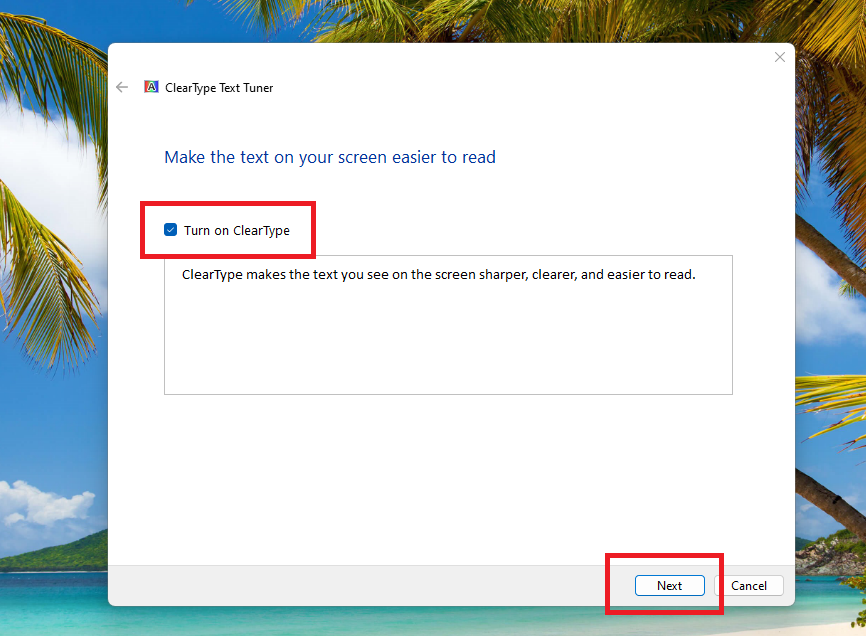Image resolution: width=866 pixels, height=636 pixels.
Task: Close the ClearType Text Tuner dialog
Action: coord(779,57)
